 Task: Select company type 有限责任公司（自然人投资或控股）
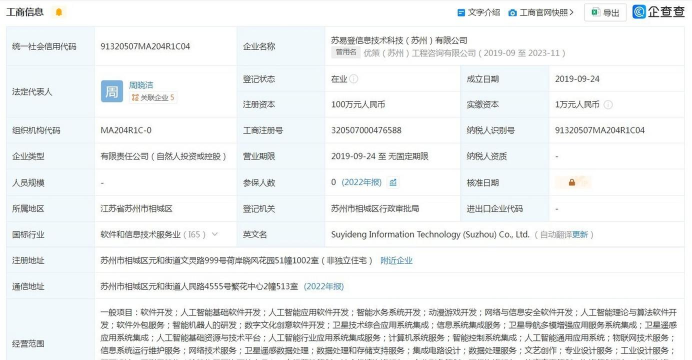(x=163, y=156)
